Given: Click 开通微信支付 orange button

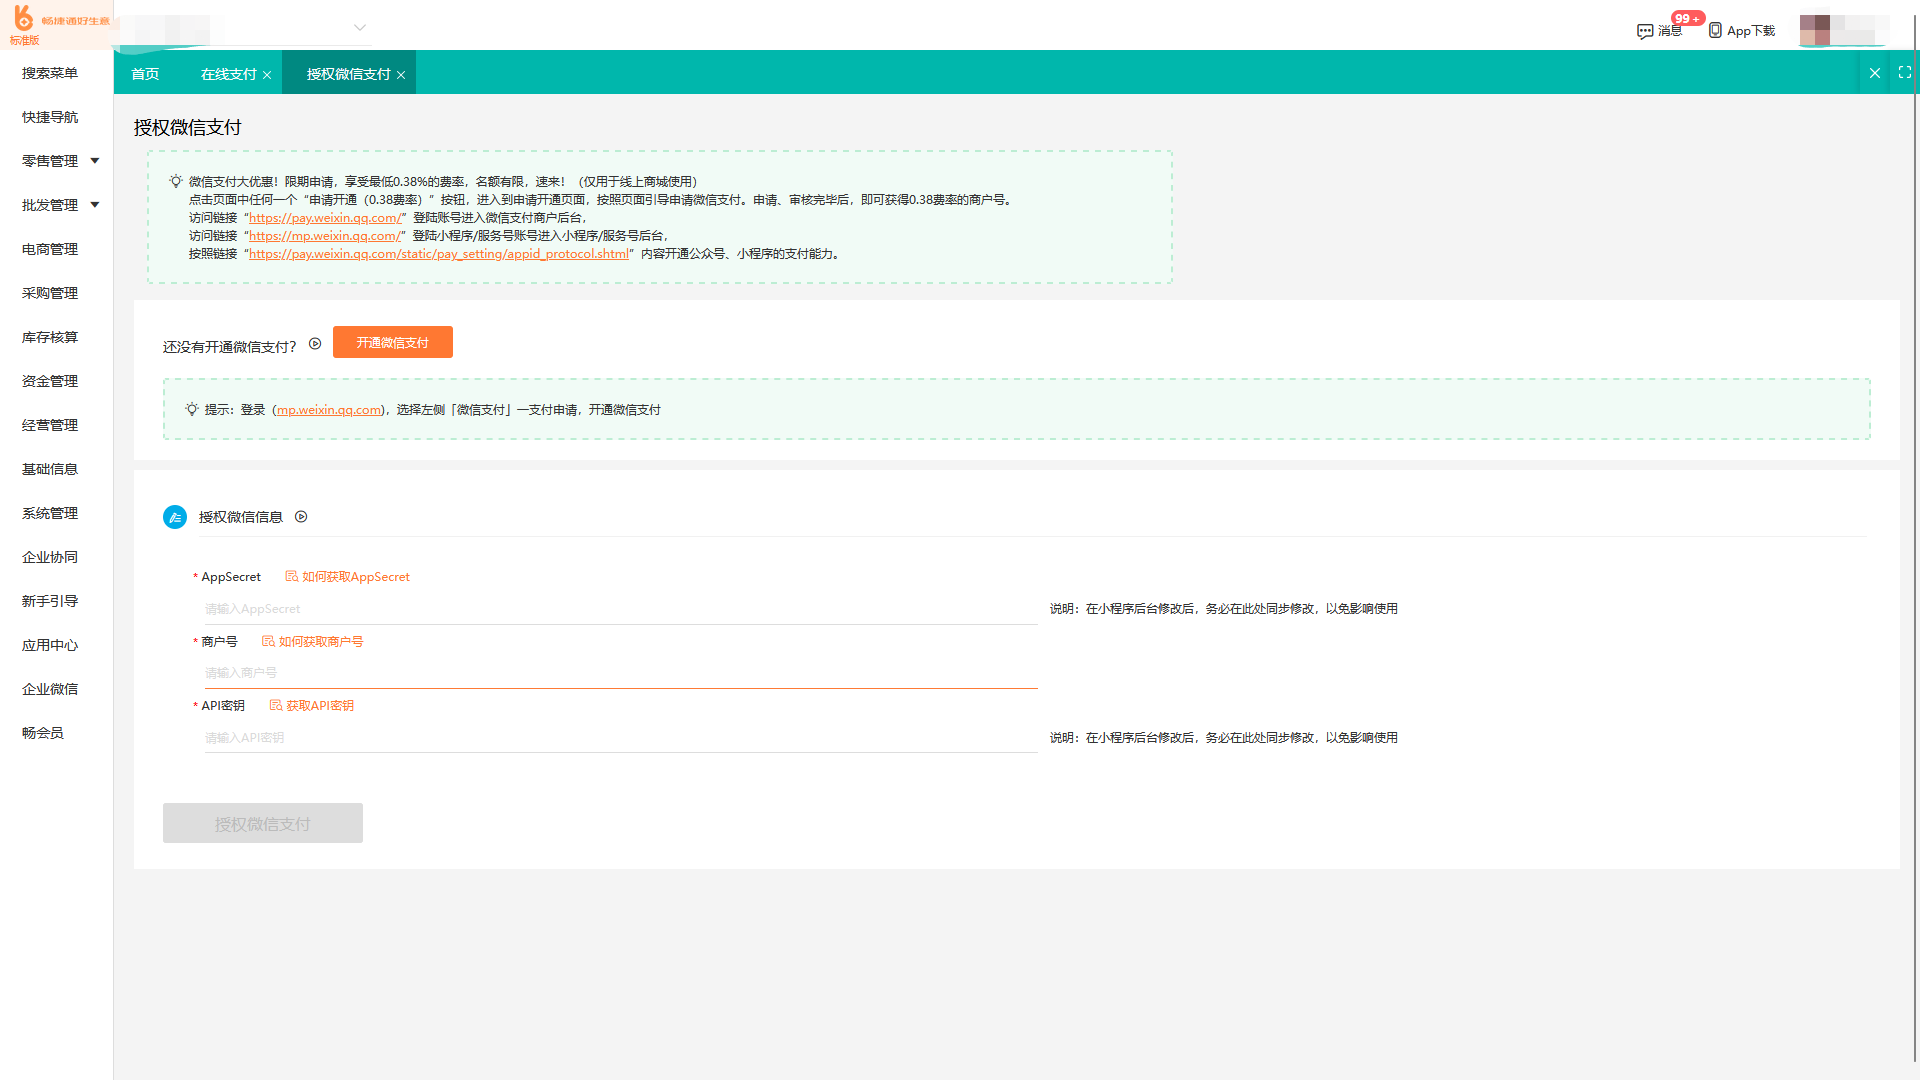Looking at the screenshot, I should [392, 342].
